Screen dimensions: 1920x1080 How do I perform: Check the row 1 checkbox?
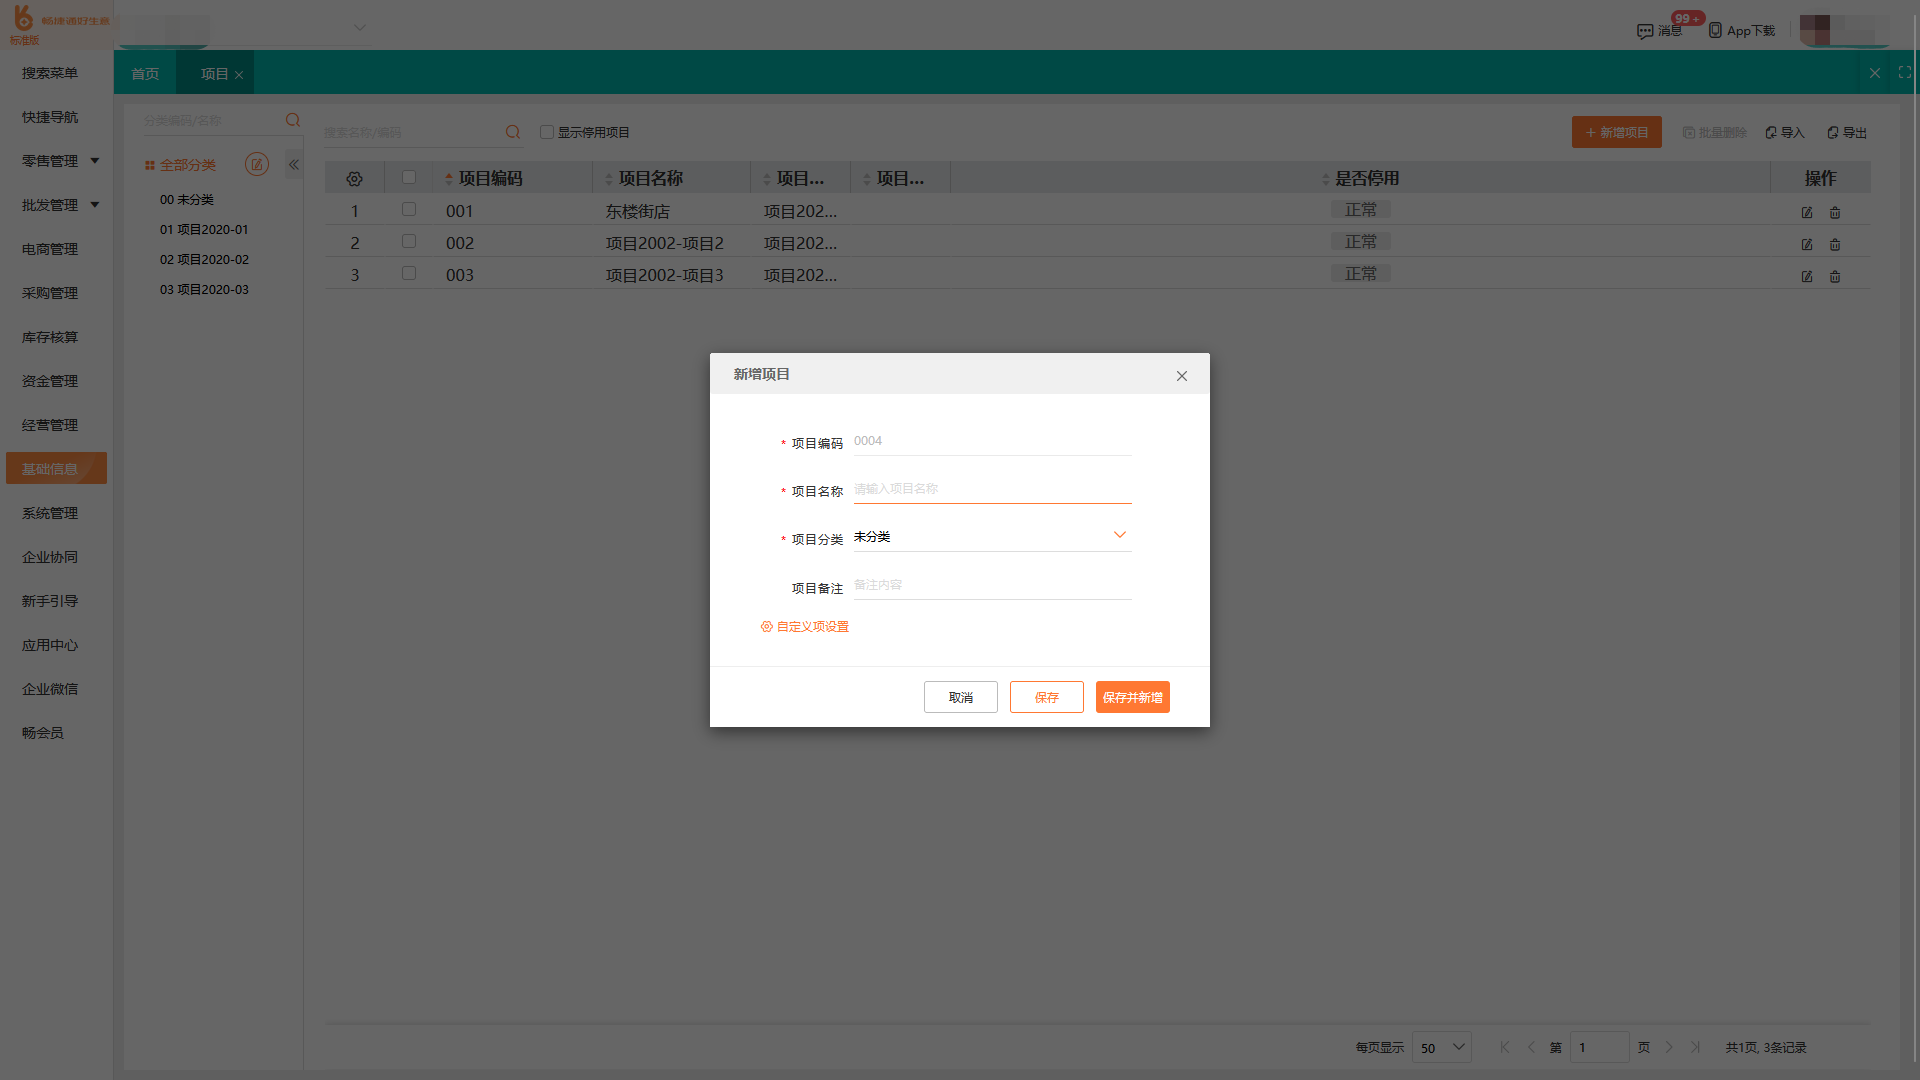[409, 210]
